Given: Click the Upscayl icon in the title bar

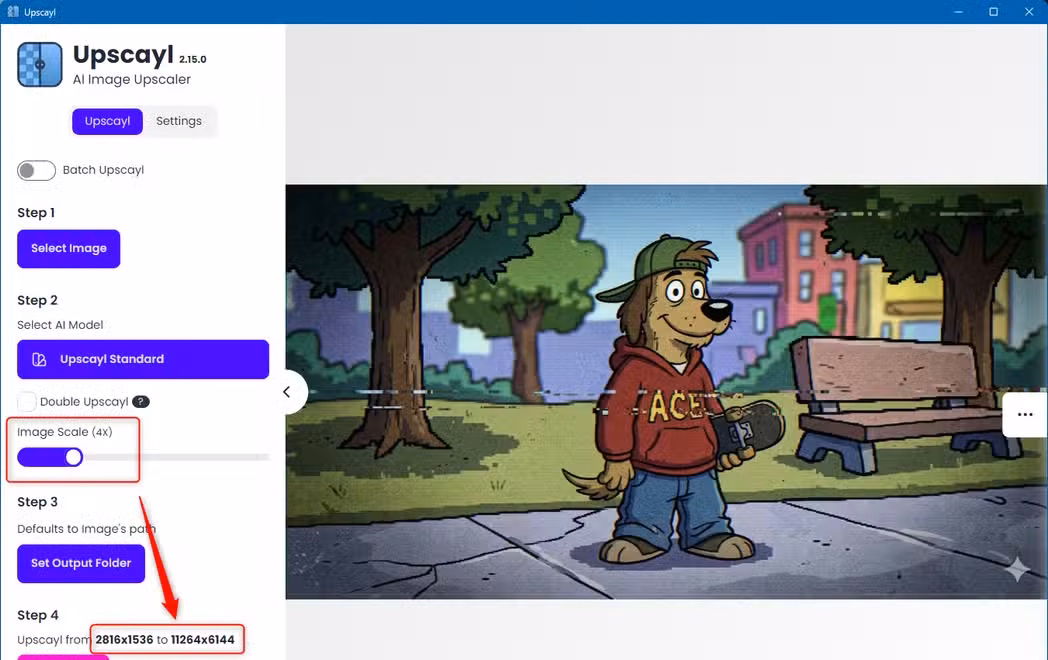Looking at the screenshot, I should 13,11.
